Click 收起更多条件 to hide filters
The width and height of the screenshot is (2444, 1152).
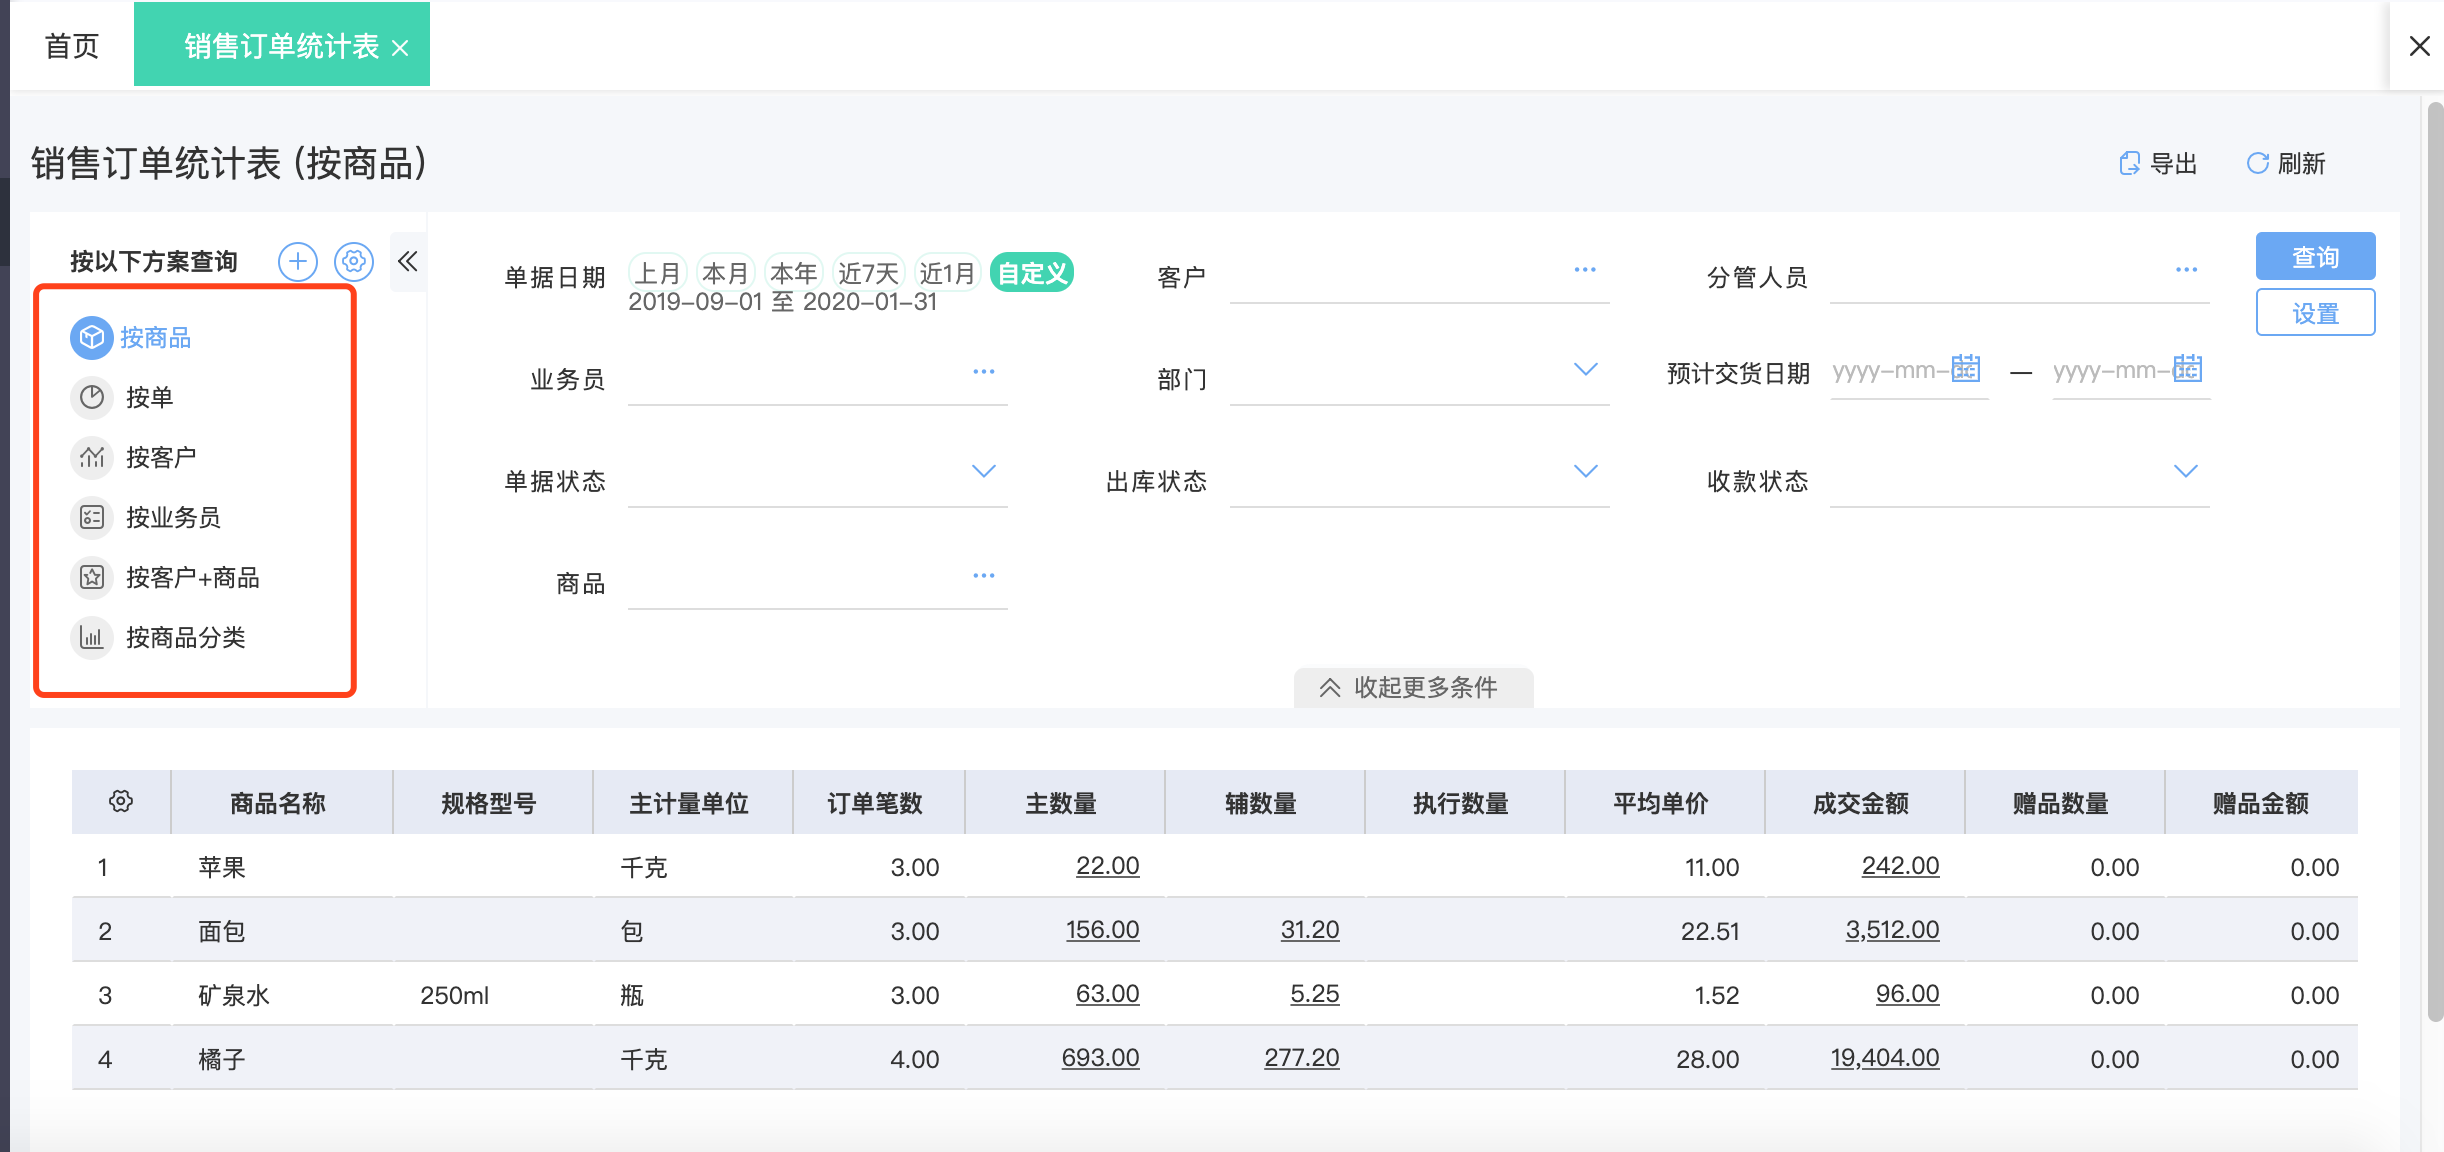pos(1412,686)
